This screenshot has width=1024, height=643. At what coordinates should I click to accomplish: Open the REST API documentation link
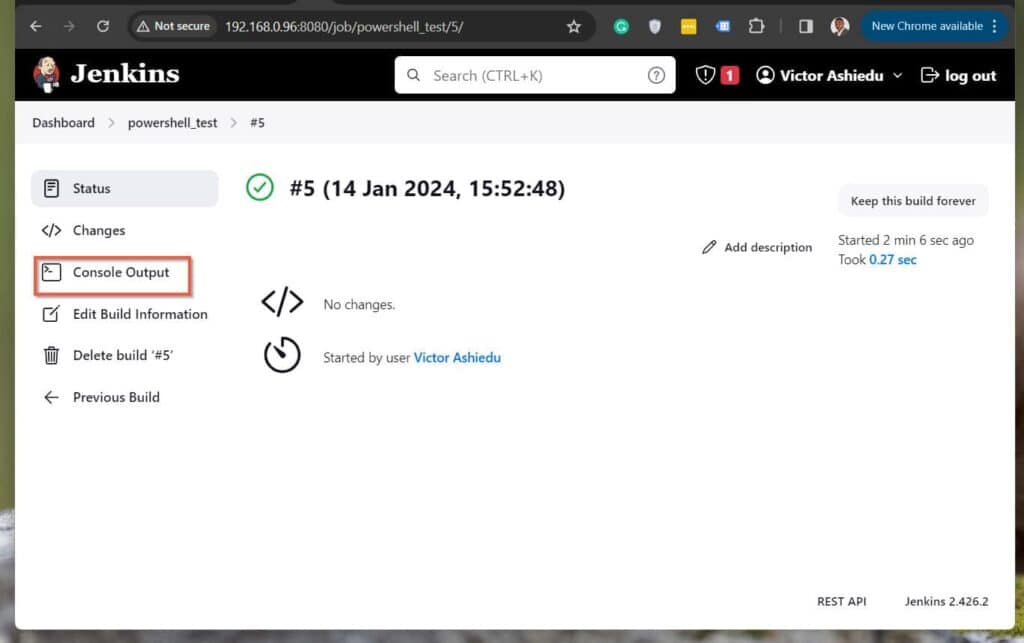click(x=841, y=601)
